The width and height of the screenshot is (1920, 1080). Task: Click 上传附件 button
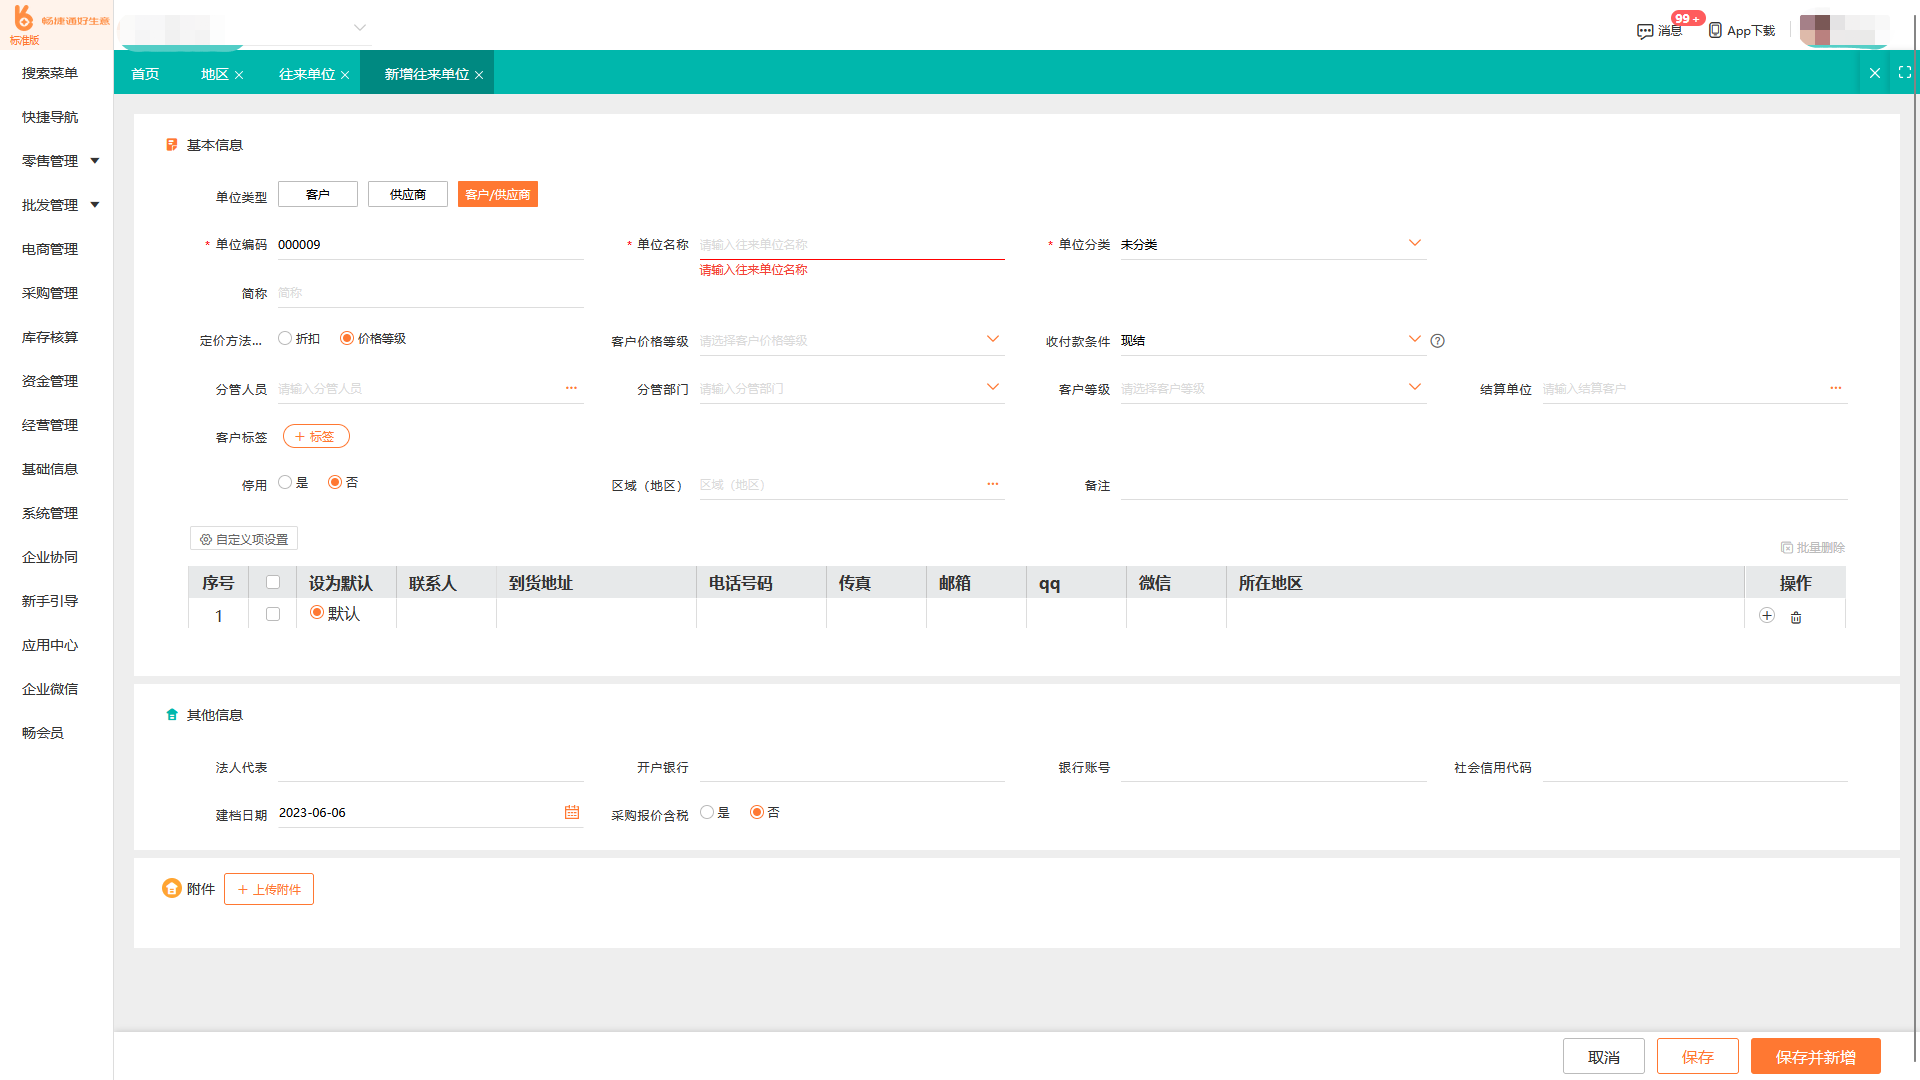(269, 889)
